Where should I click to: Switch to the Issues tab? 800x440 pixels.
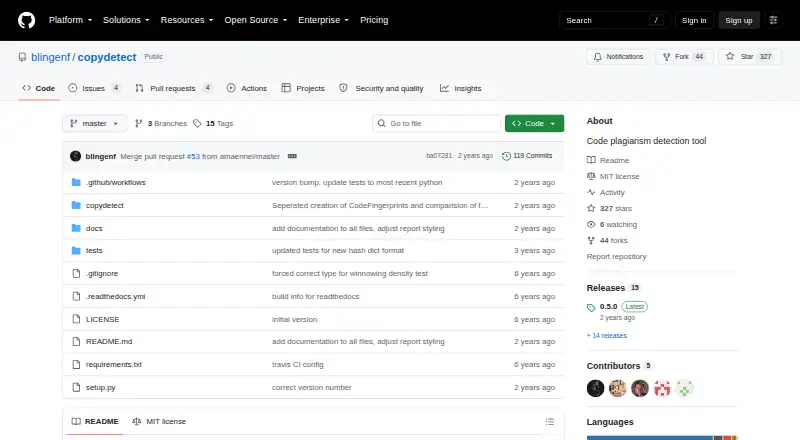(95, 88)
